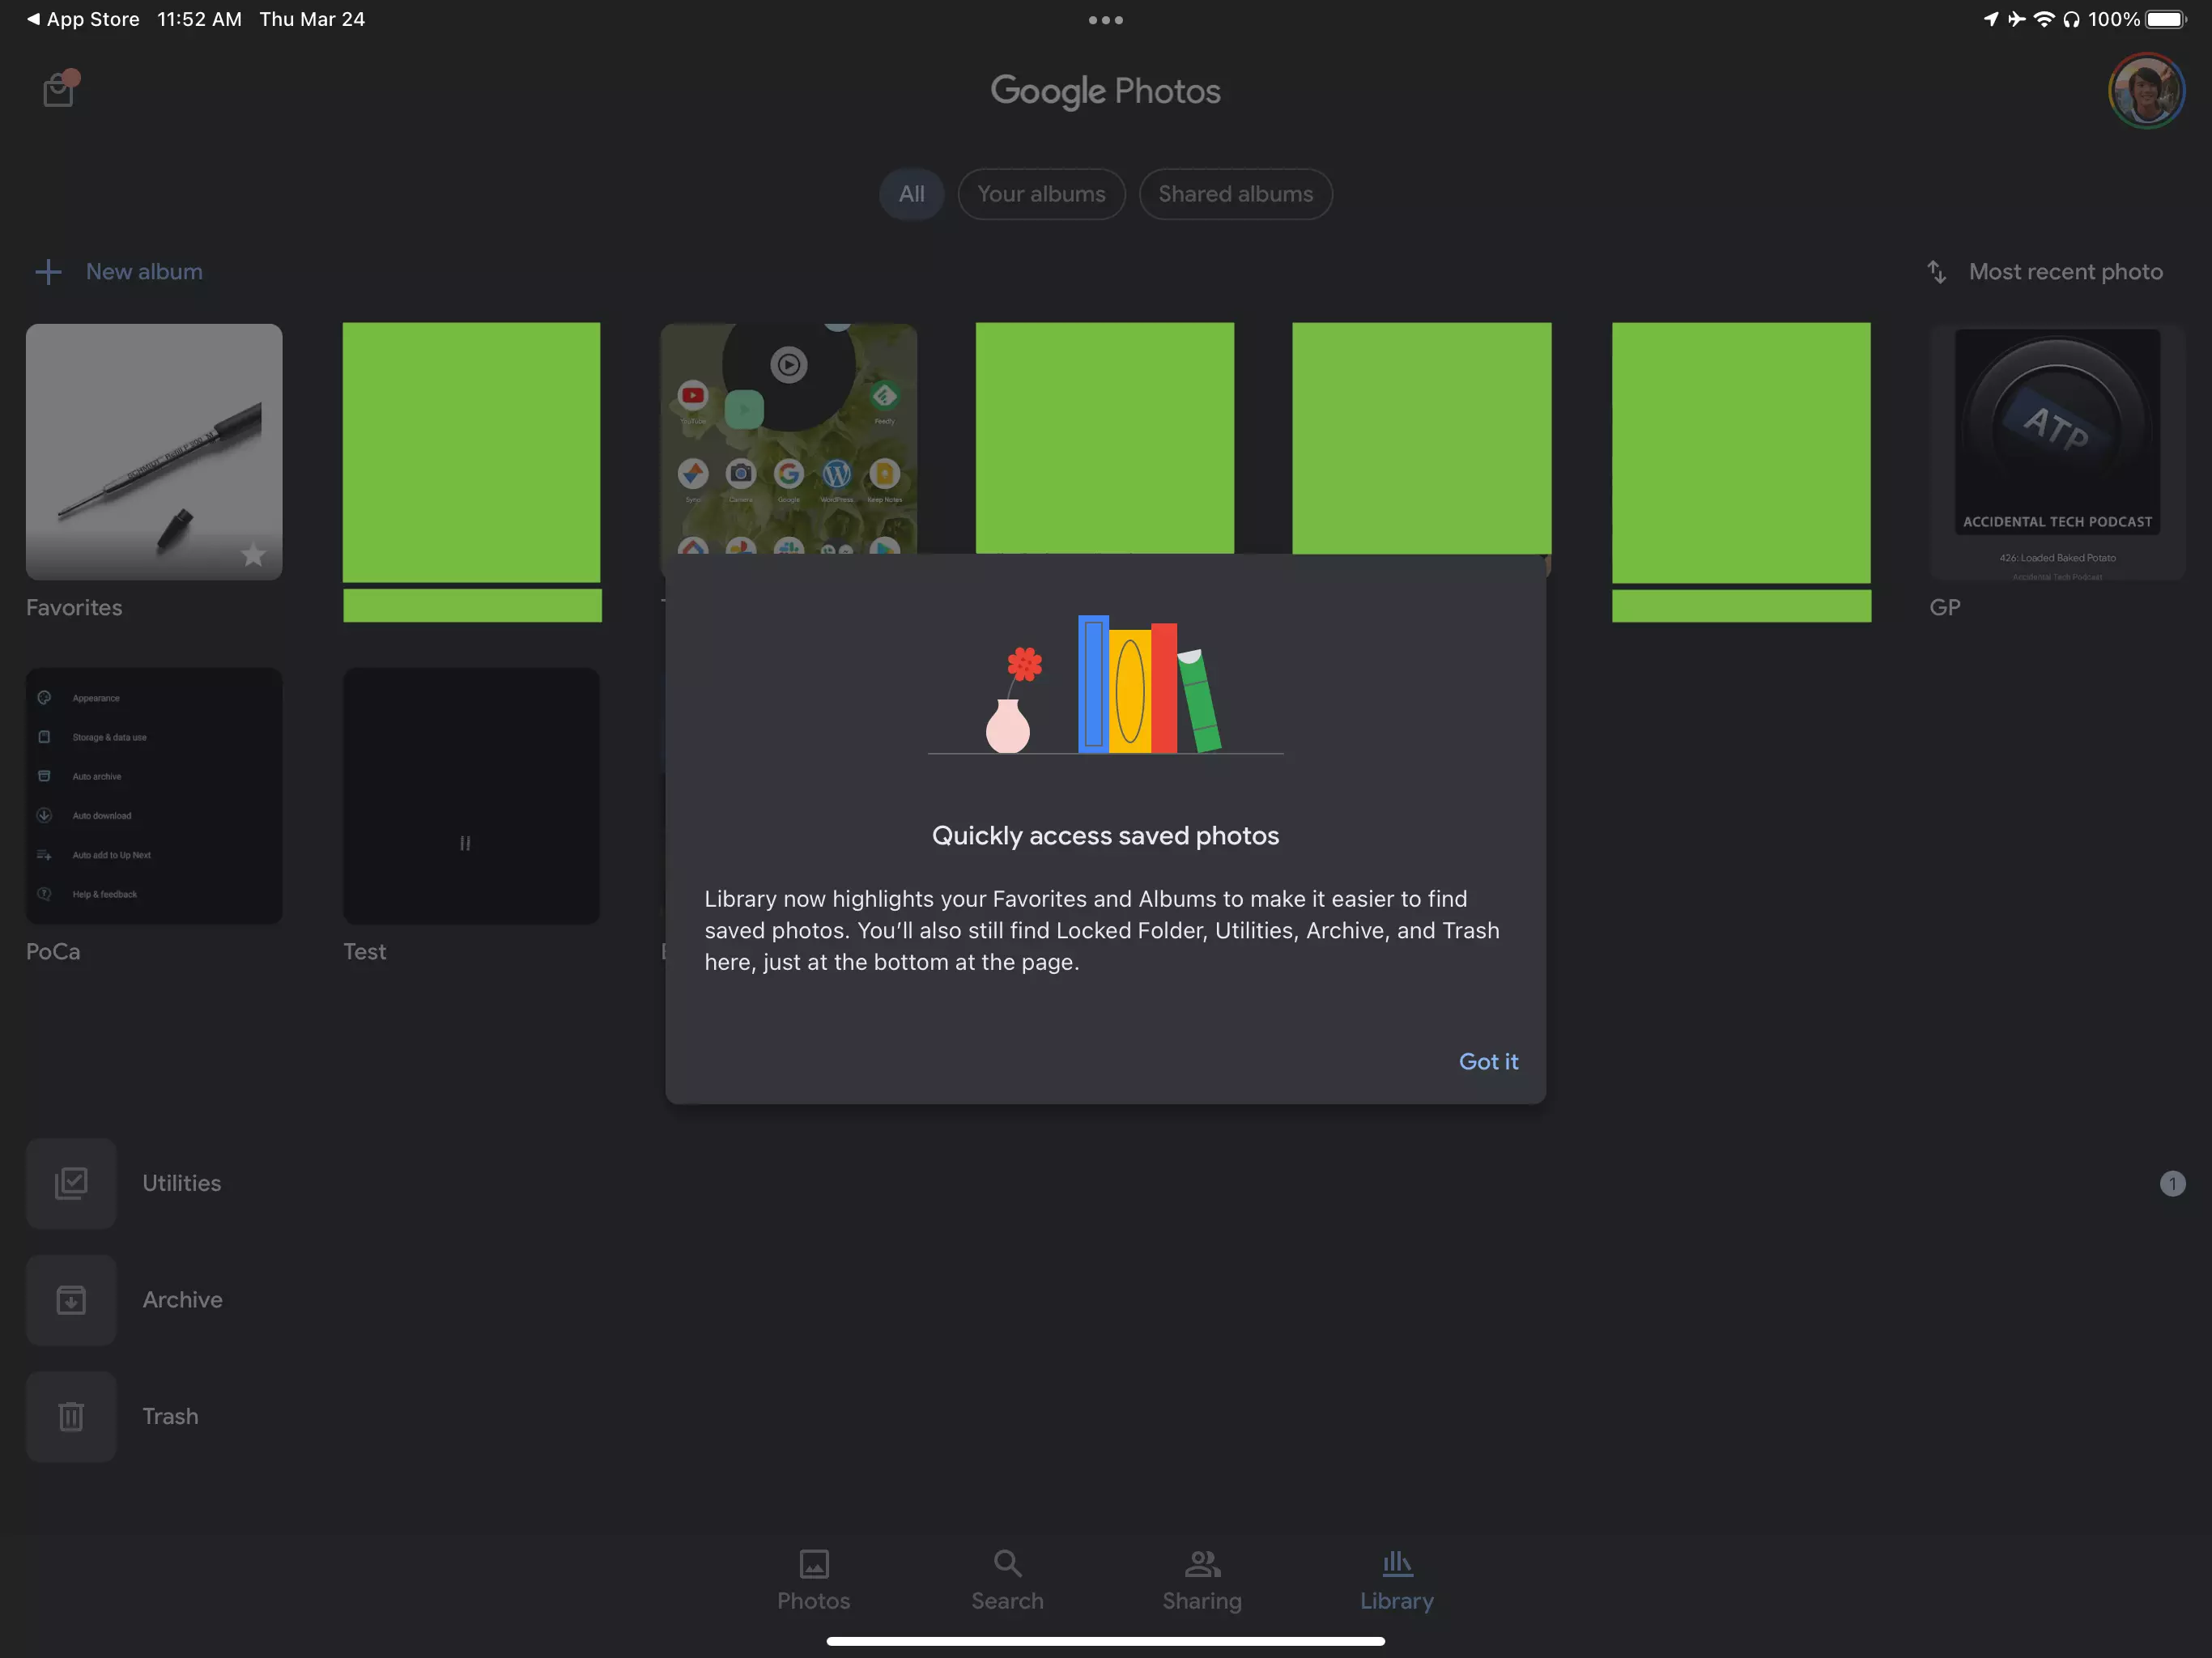Click Got it to dismiss the dialog

1489,1061
